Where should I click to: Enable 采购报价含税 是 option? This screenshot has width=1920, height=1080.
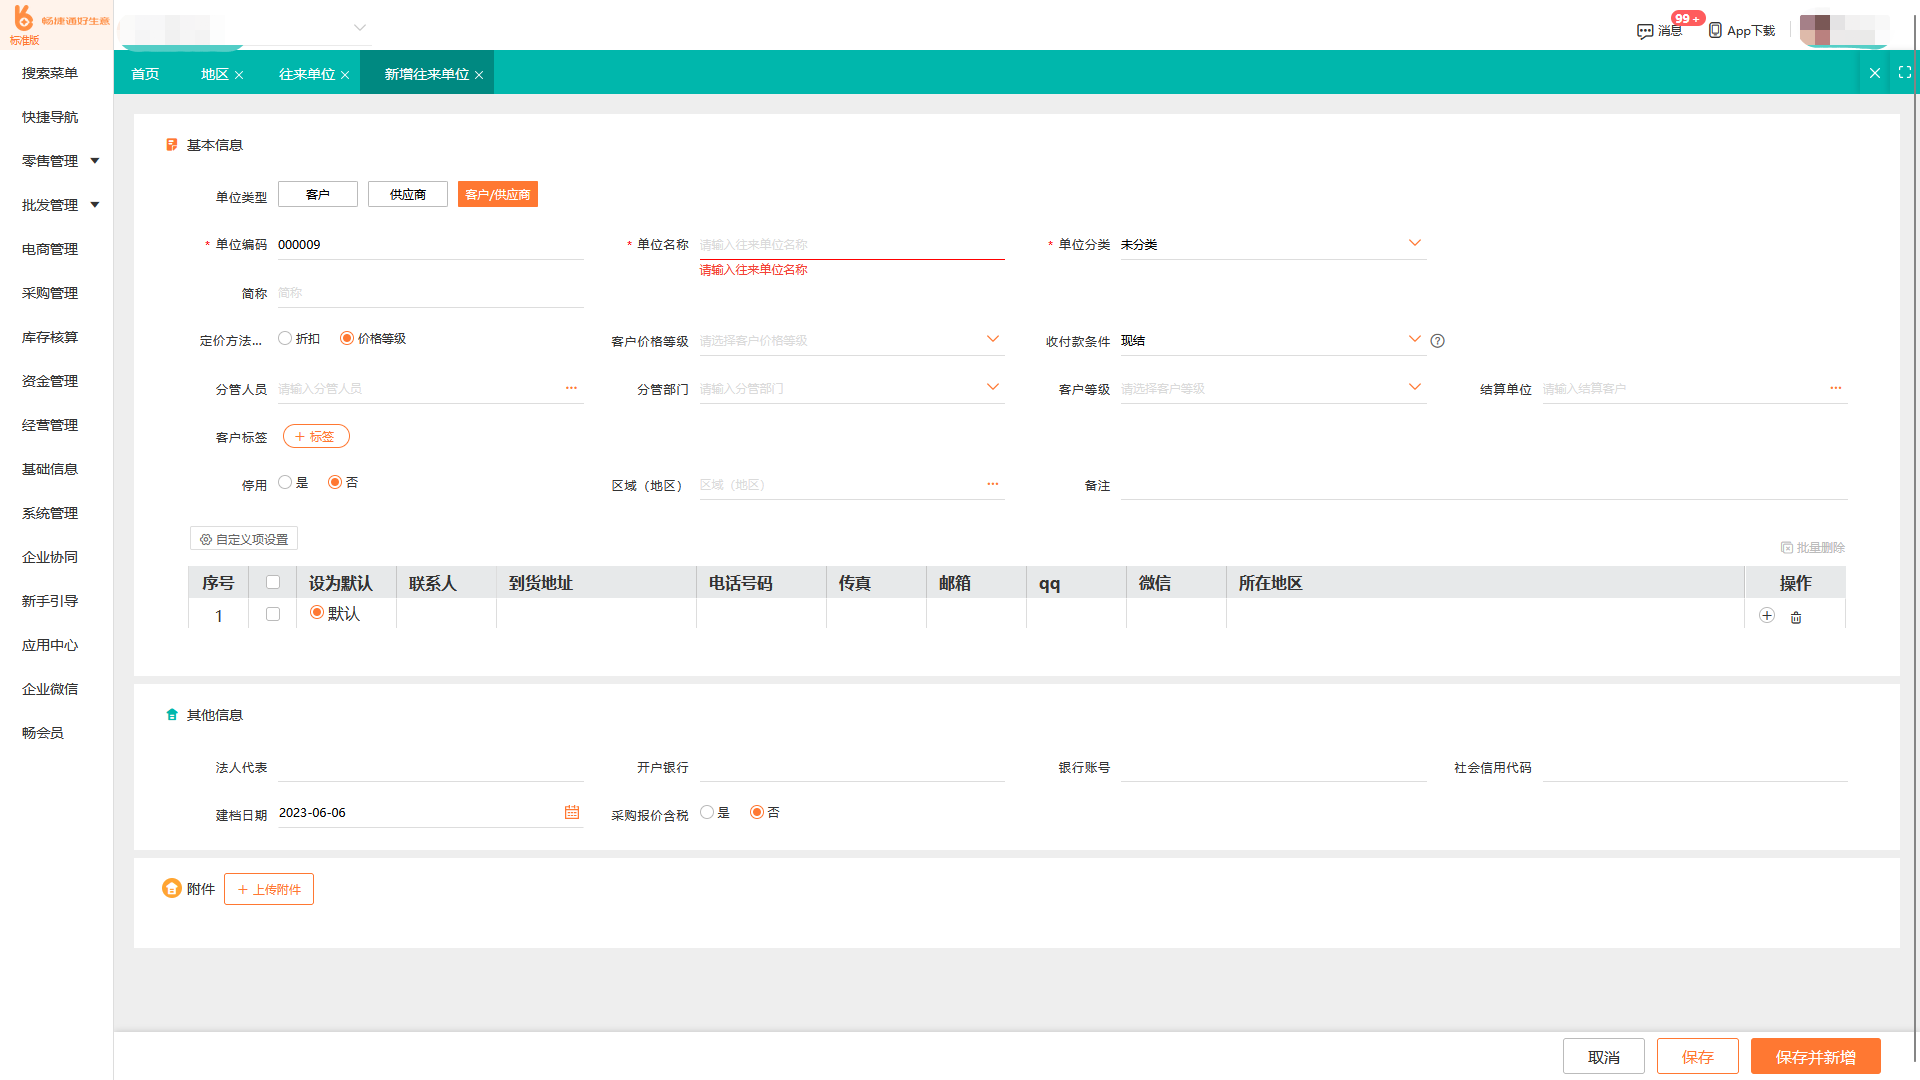[x=708, y=811]
